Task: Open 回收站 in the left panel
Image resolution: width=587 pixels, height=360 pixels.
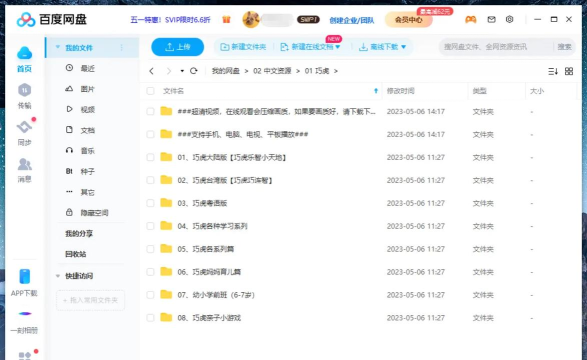Action: point(76,254)
